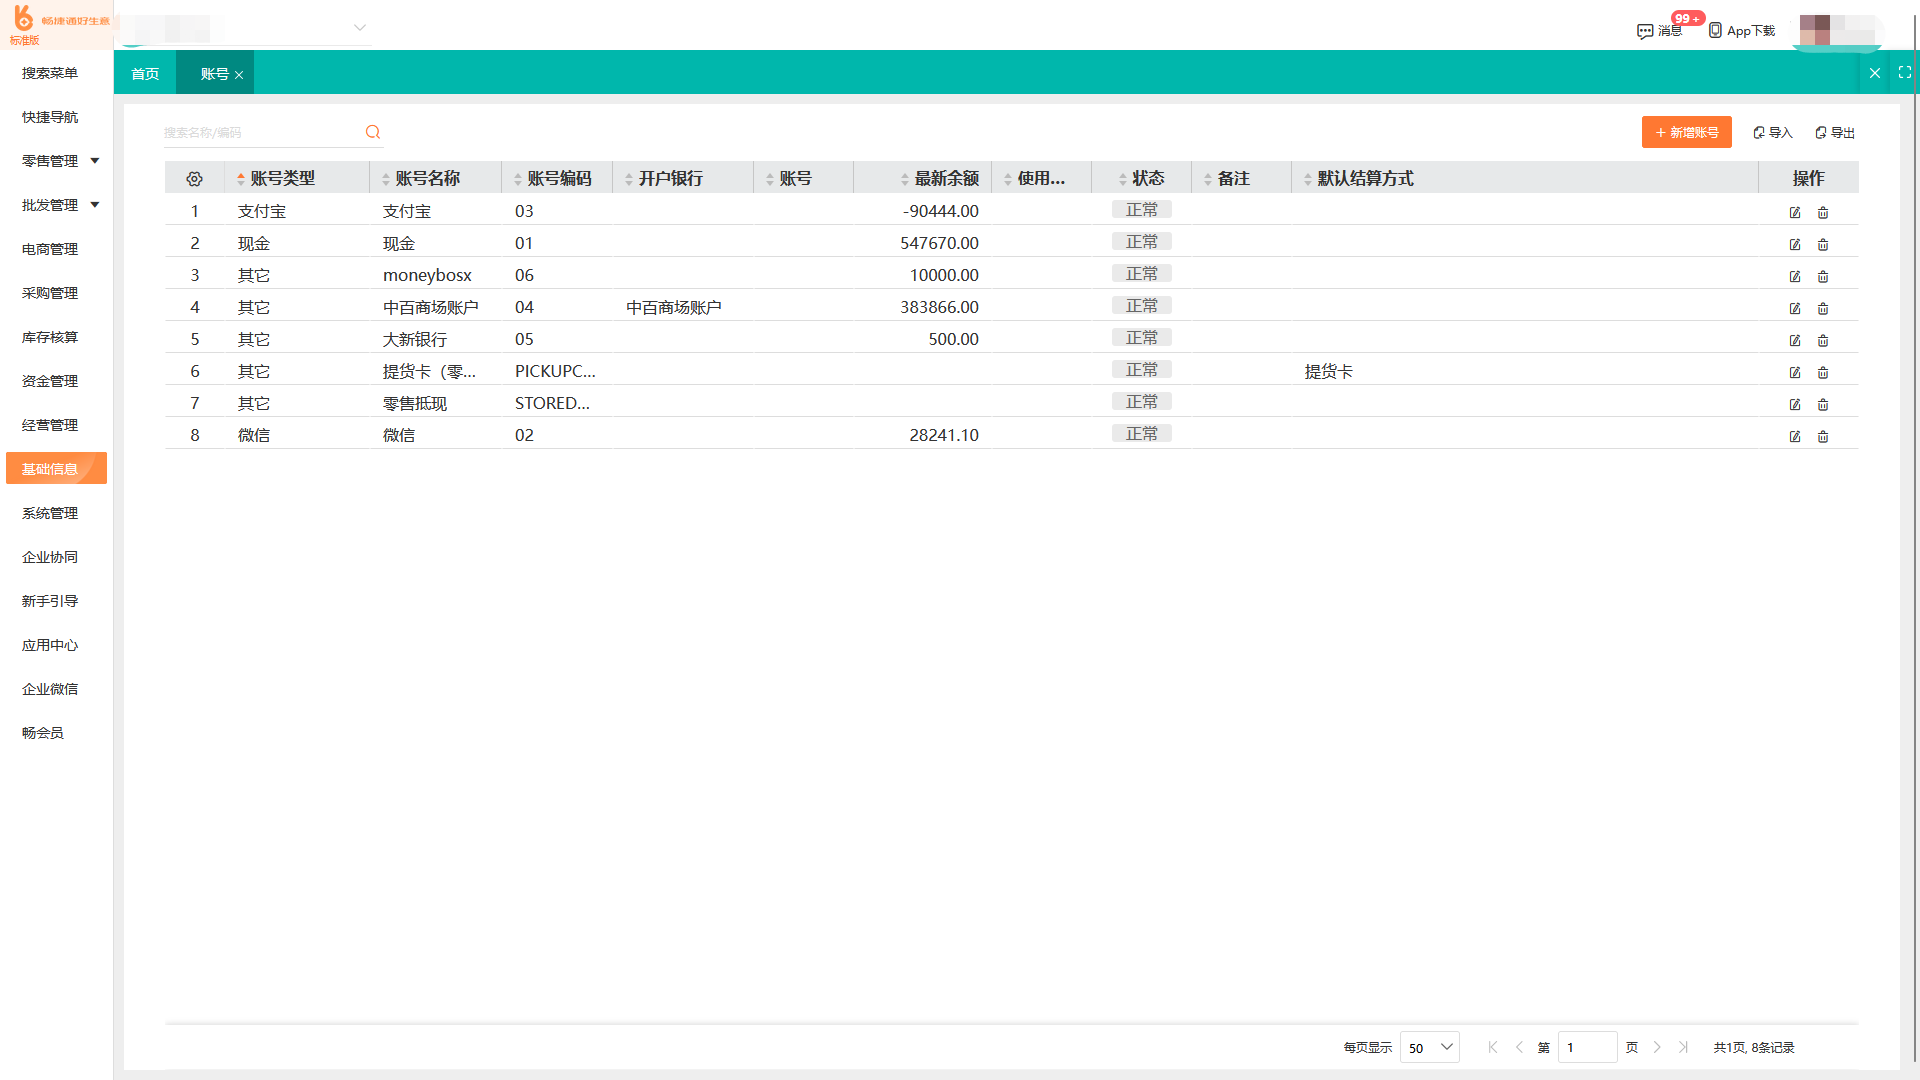Click the 首页 home tab
The width and height of the screenshot is (1920, 1080).
[145, 73]
